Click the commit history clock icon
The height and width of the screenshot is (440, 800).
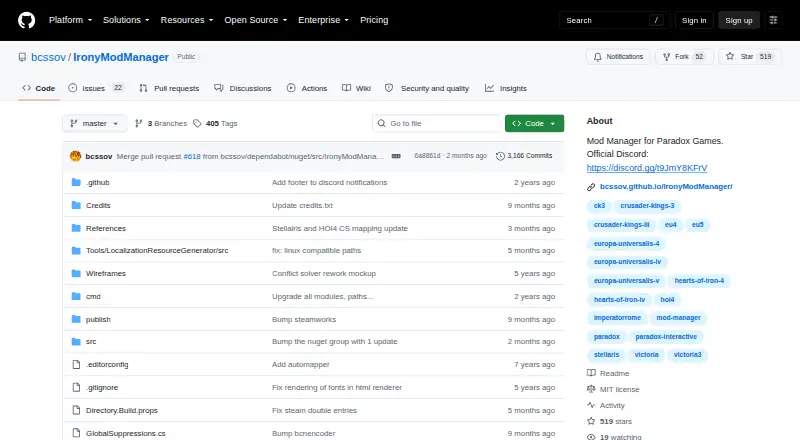point(500,156)
